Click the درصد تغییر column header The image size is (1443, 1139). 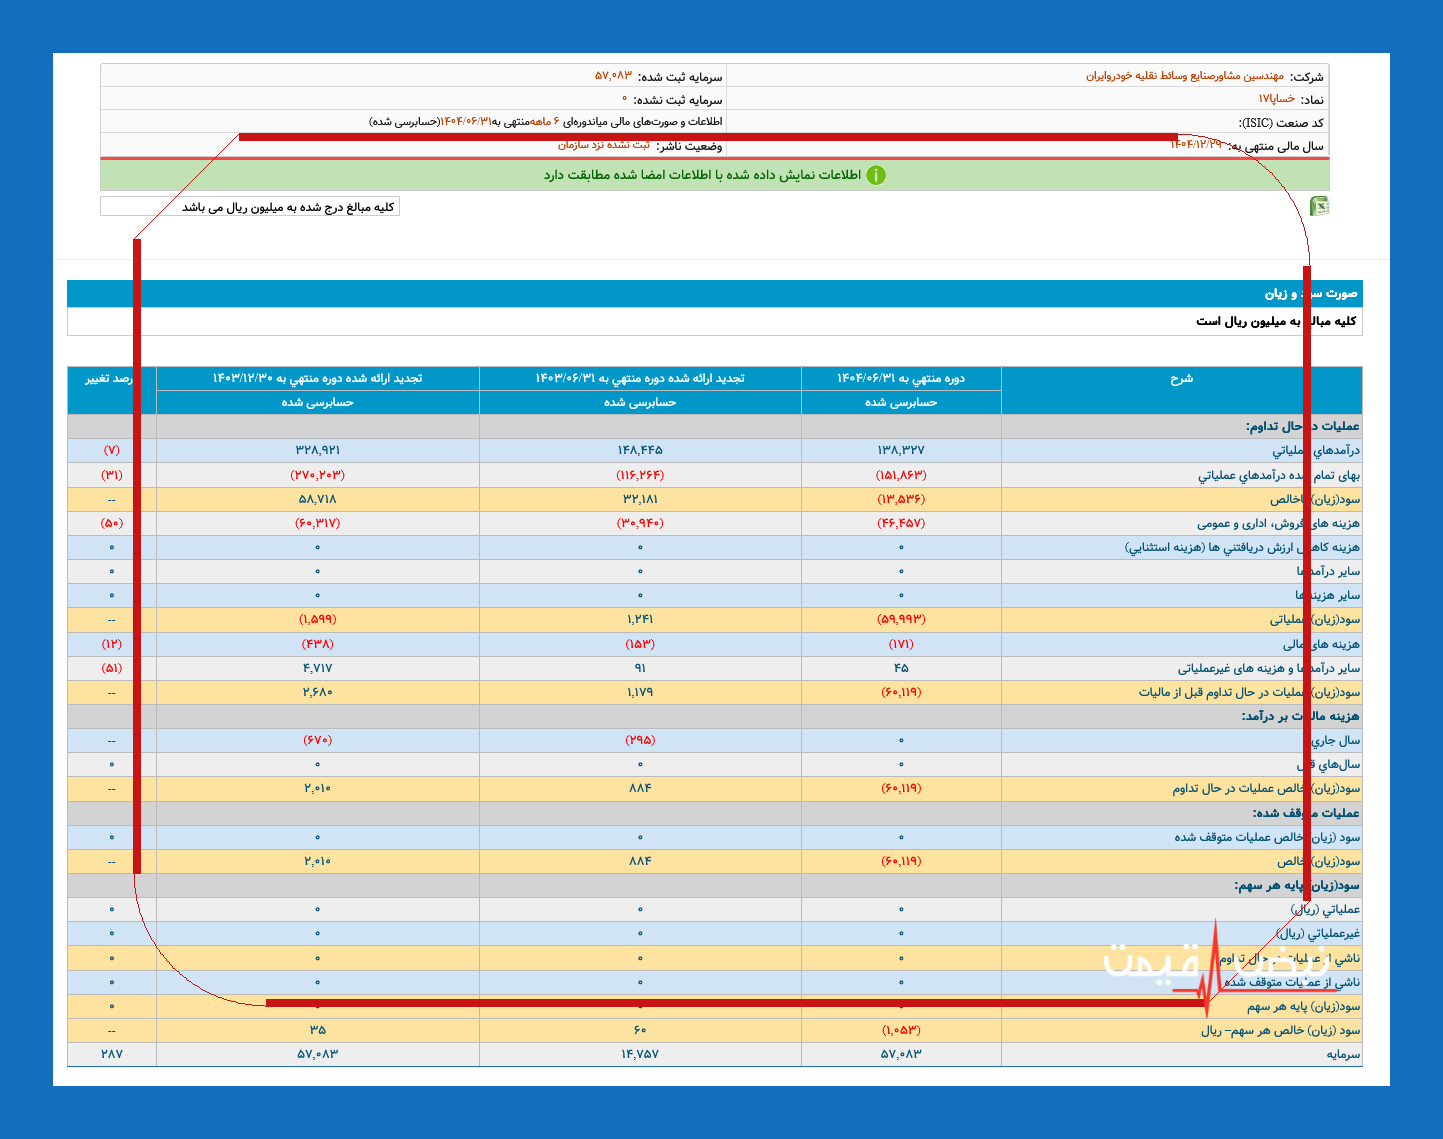pos(111,379)
